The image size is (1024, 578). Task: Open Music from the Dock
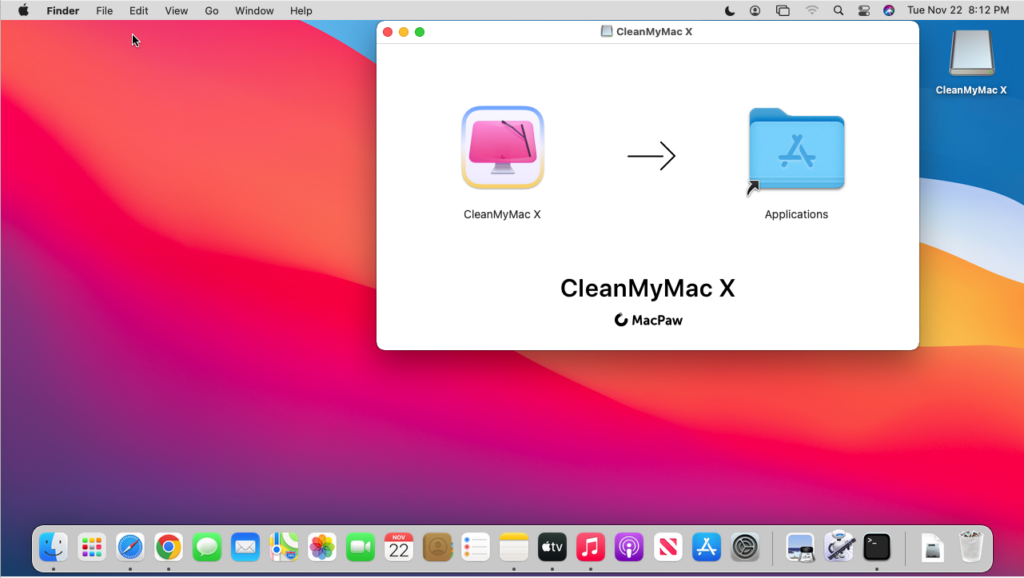591,547
